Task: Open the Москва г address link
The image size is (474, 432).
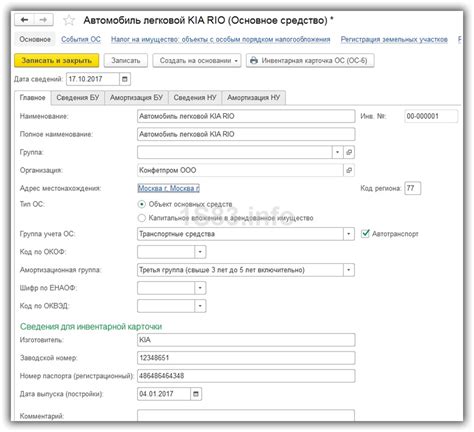Action: (169, 188)
